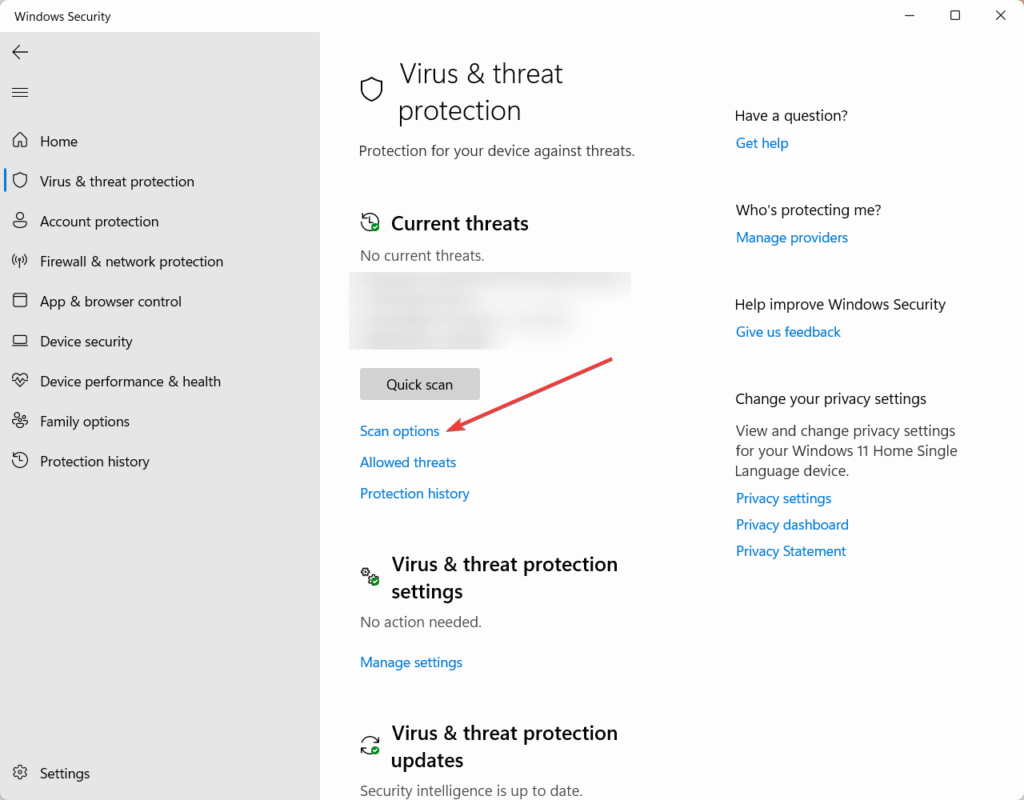Click the Device security laptop icon
The width and height of the screenshot is (1024, 800).
pyautogui.click(x=20, y=341)
